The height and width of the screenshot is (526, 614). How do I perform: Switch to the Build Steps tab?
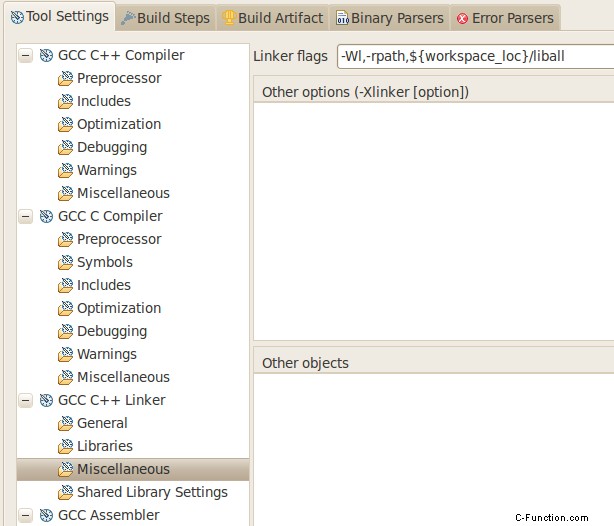click(174, 18)
